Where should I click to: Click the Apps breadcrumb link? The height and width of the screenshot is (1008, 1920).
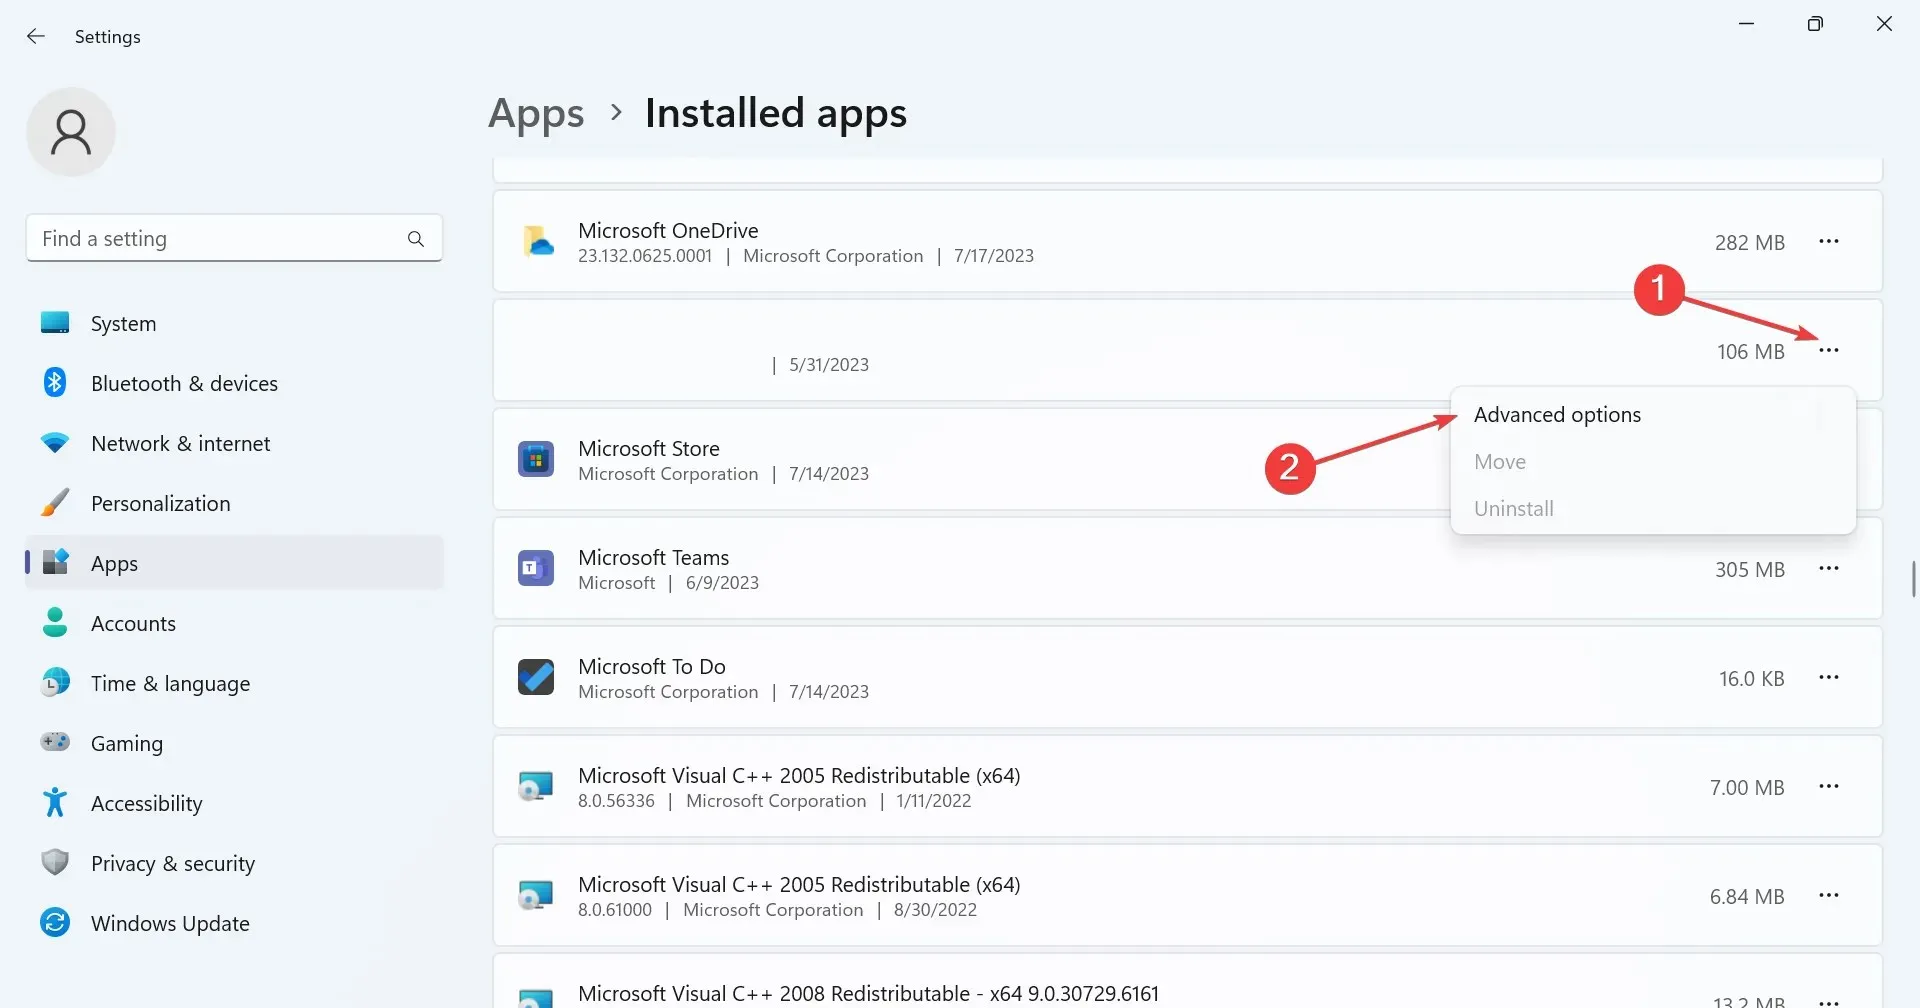(x=536, y=114)
